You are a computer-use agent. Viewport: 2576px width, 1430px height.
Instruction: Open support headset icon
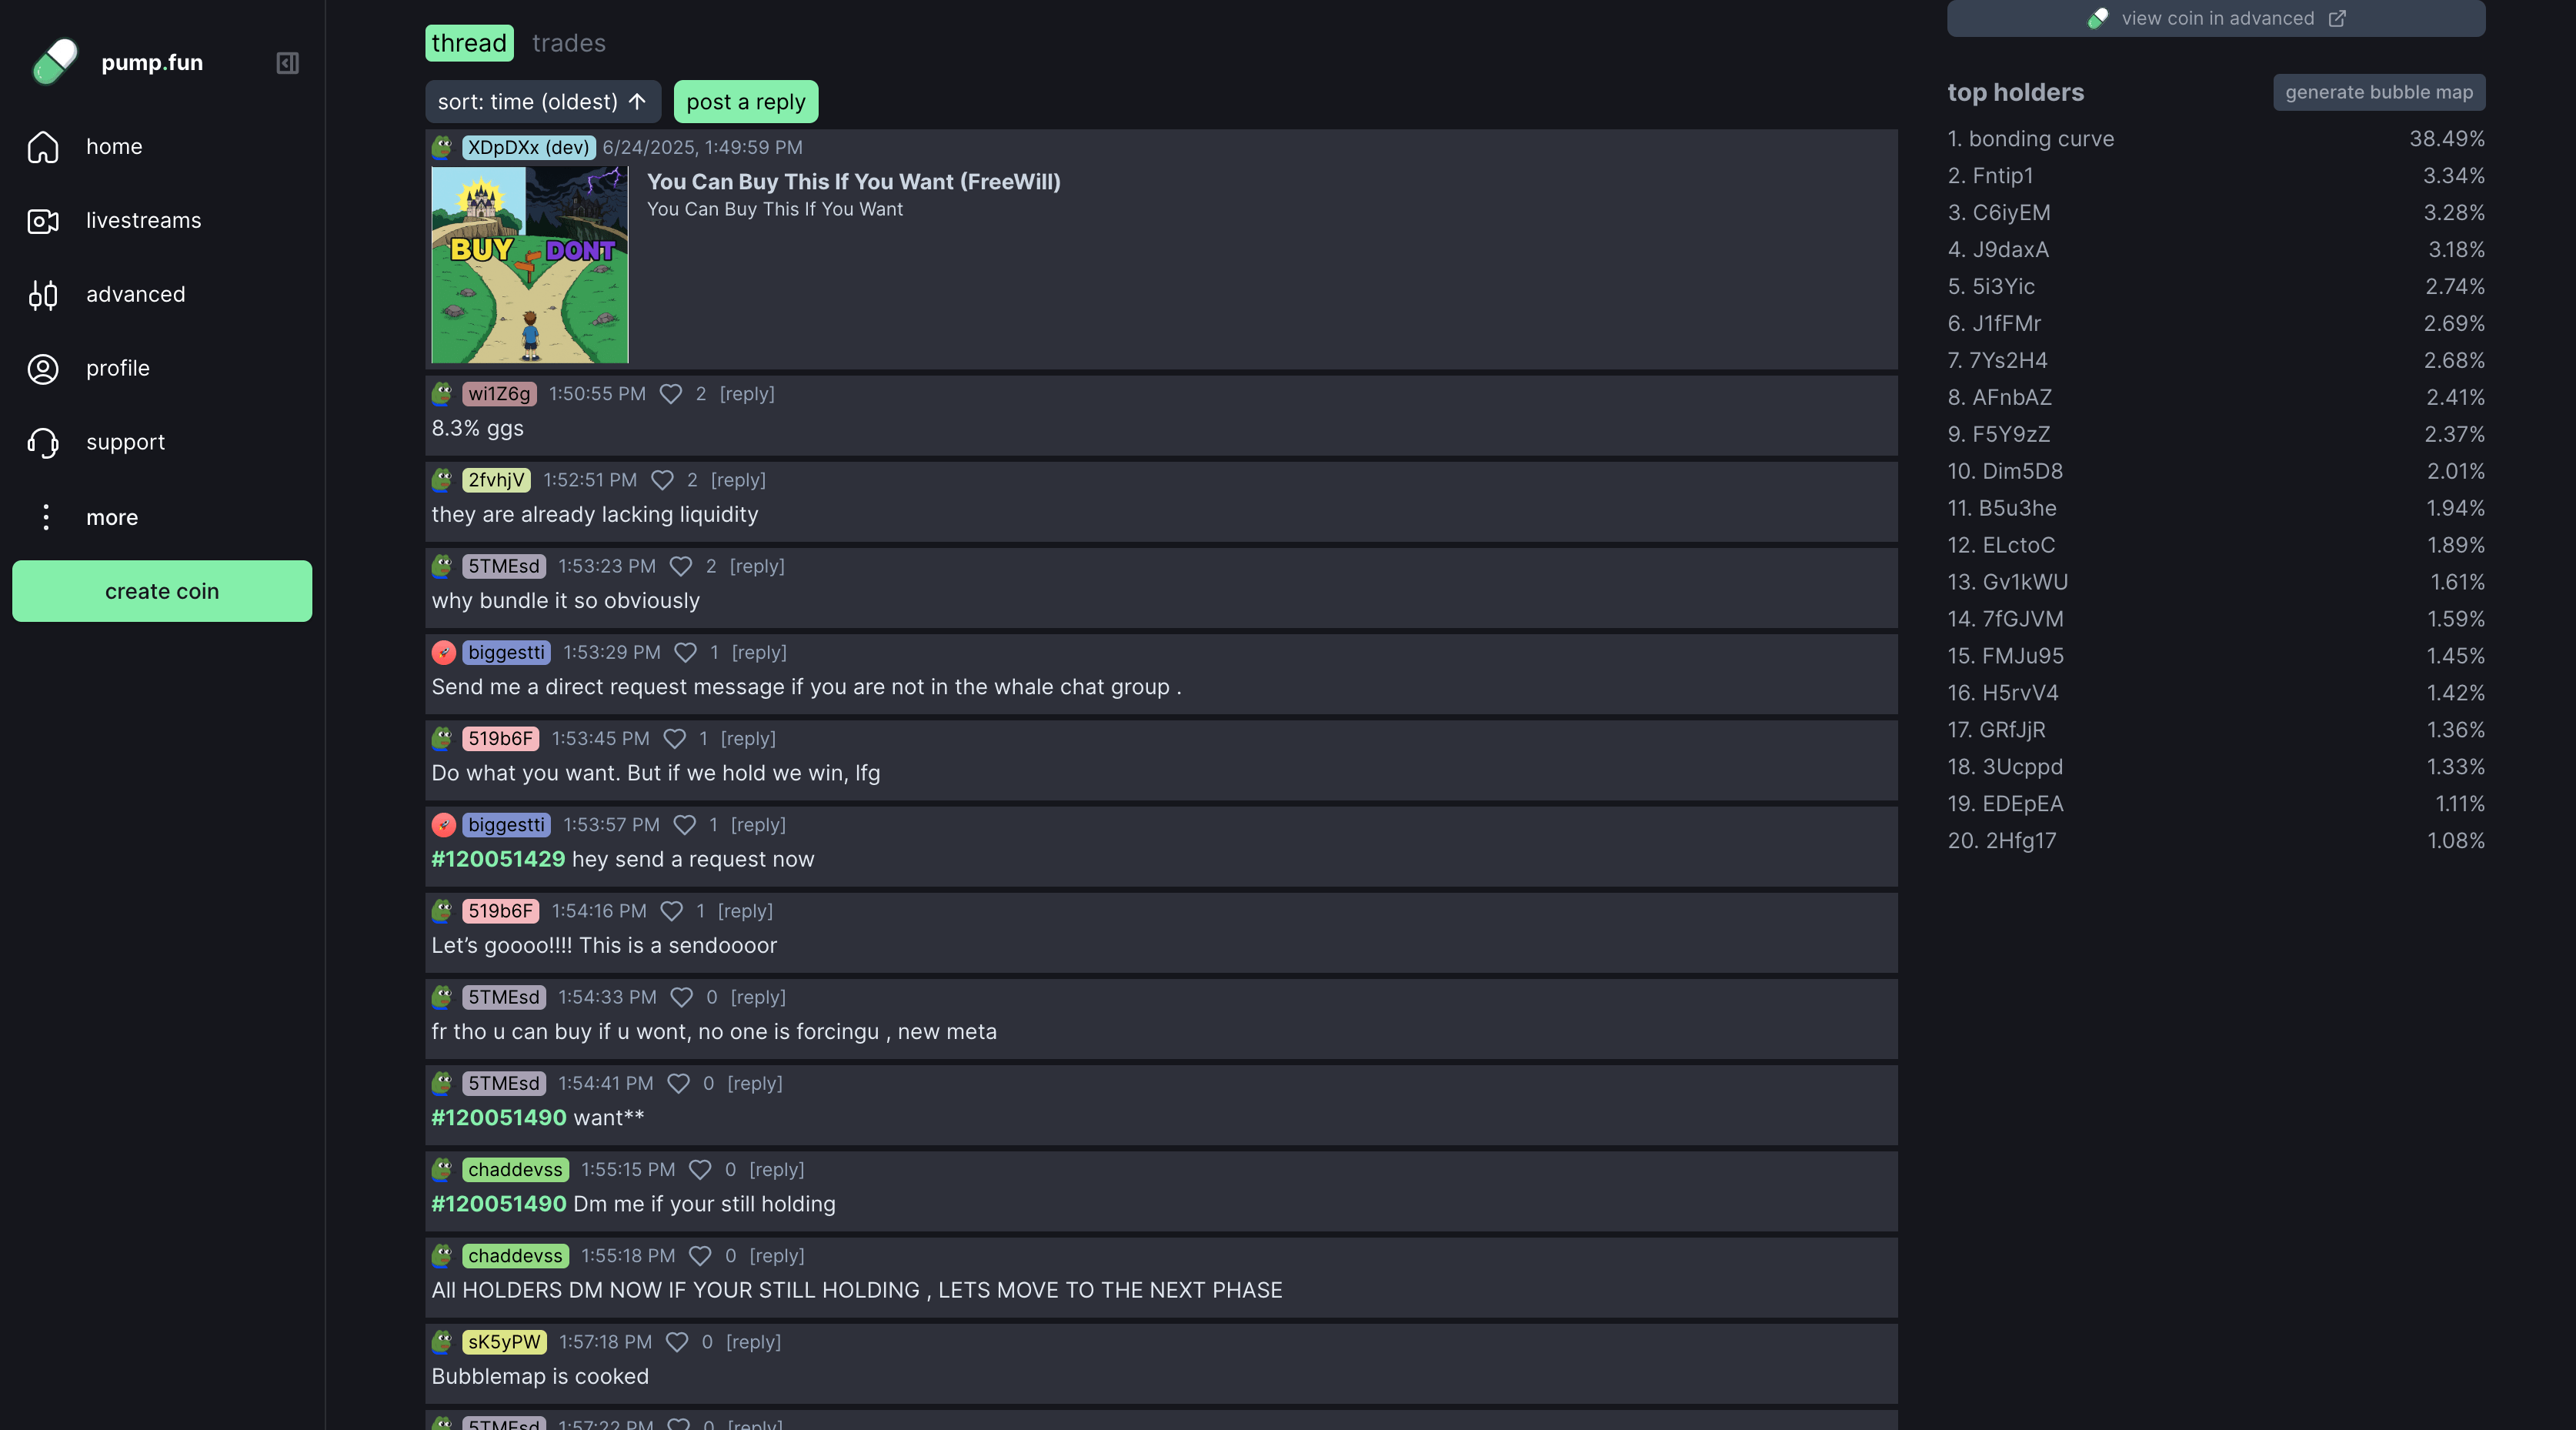[x=43, y=442]
